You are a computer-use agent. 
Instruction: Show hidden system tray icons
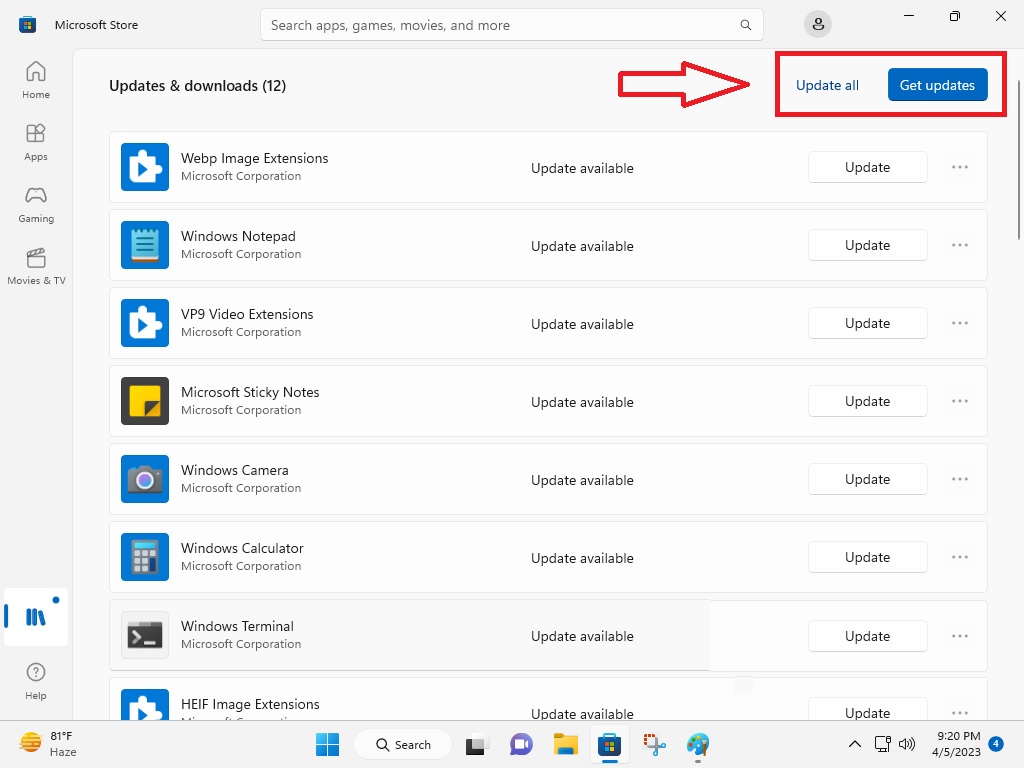[854, 744]
